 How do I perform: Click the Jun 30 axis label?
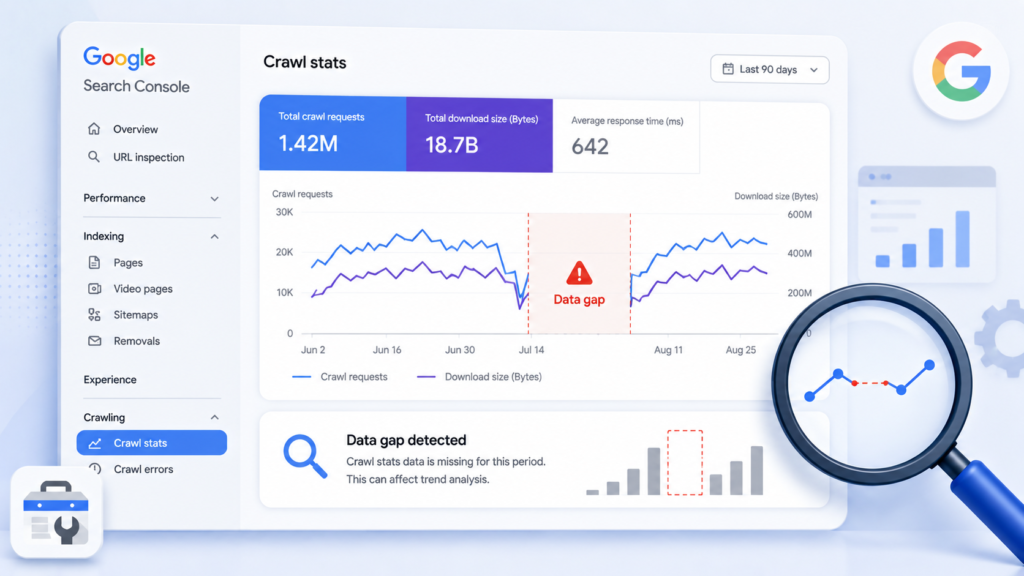tap(460, 350)
